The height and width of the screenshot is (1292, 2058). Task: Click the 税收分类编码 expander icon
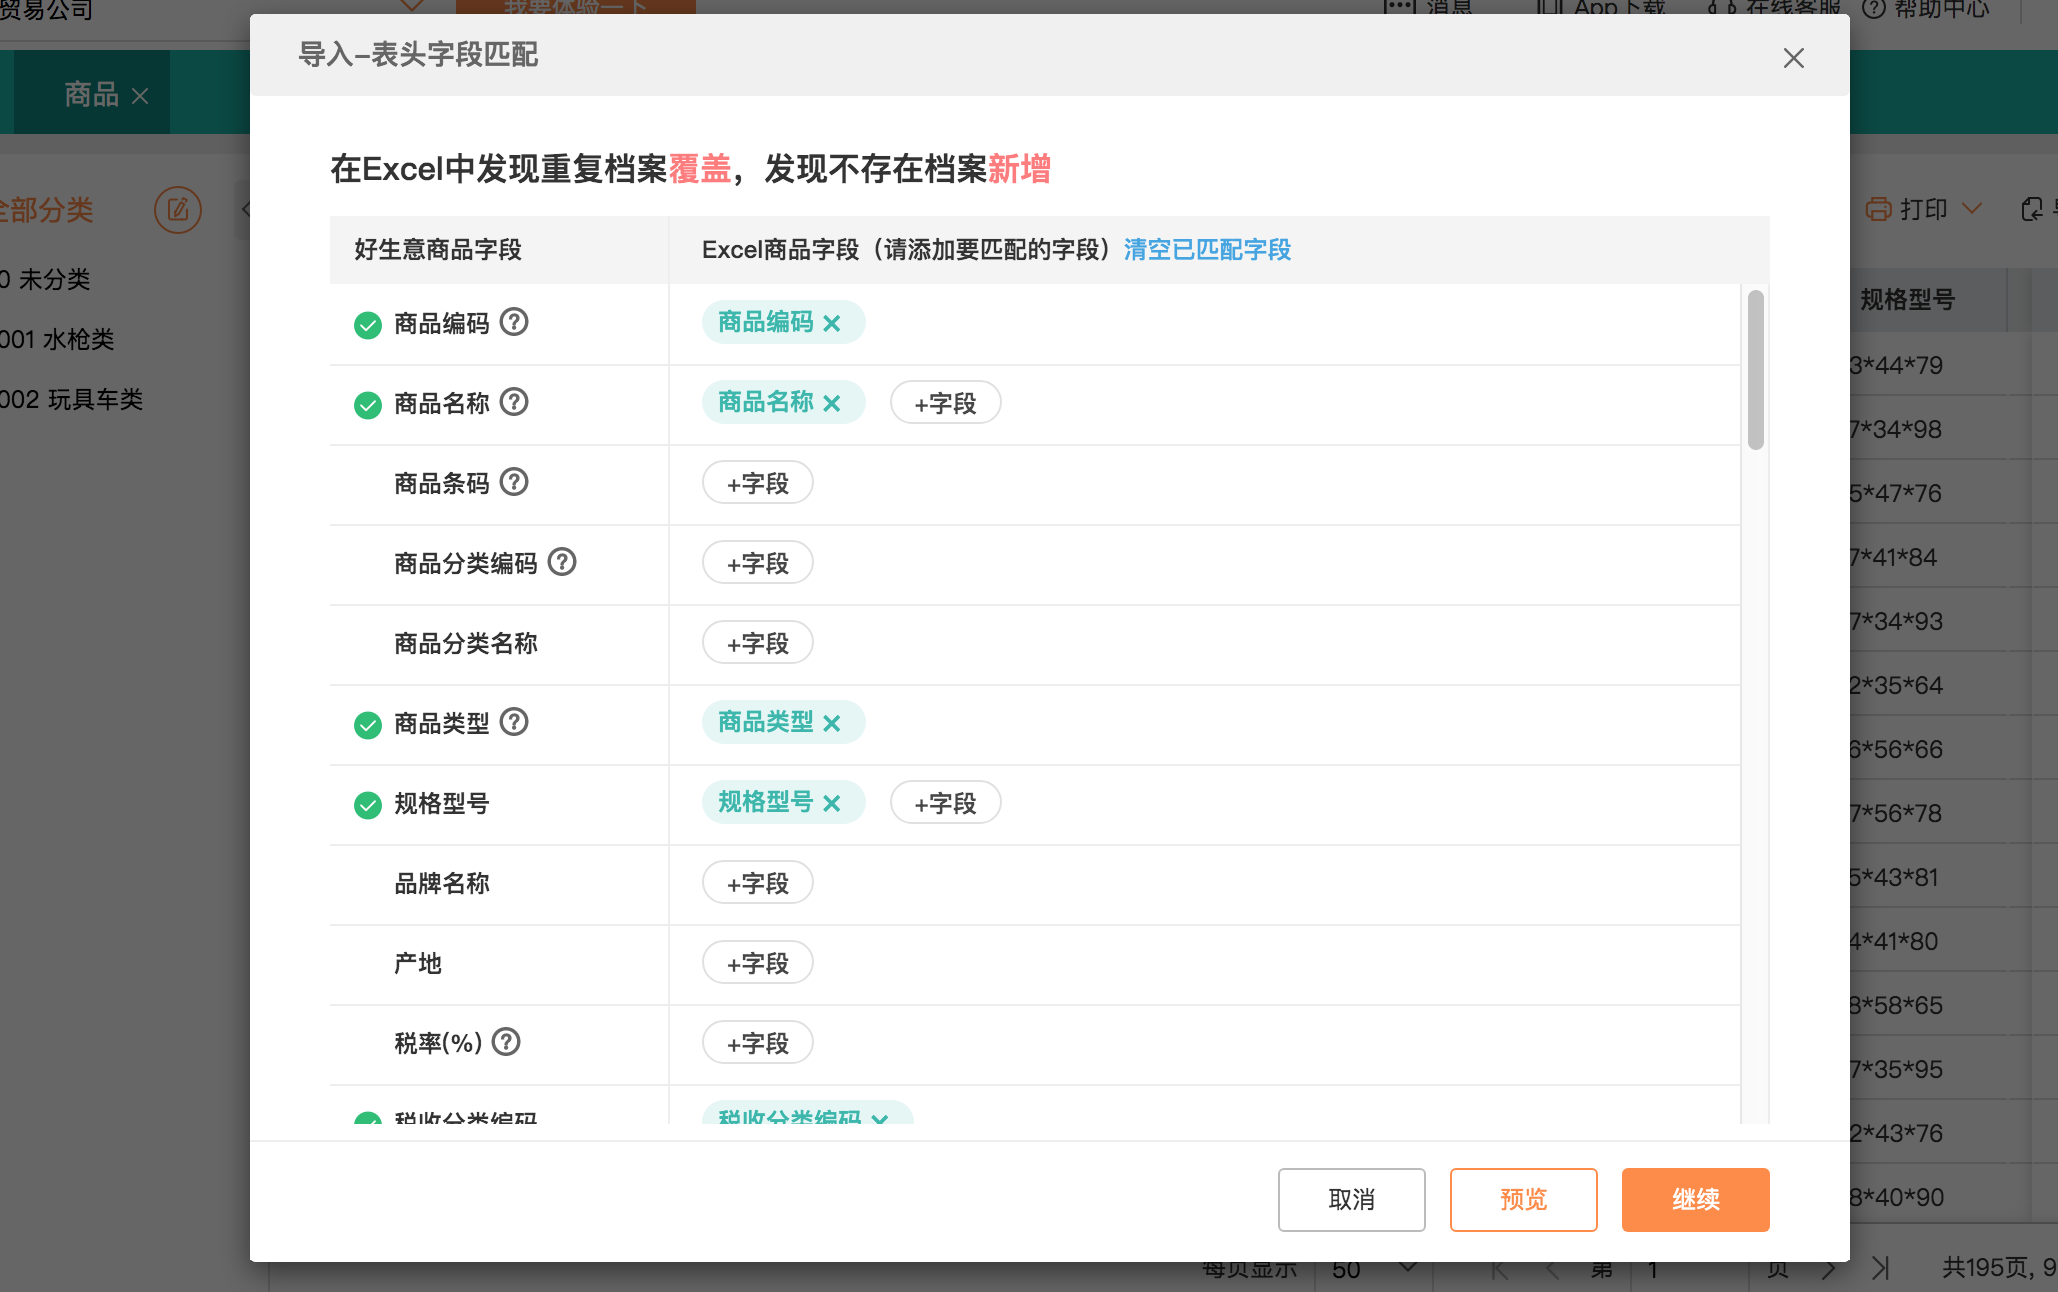[879, 1116]
